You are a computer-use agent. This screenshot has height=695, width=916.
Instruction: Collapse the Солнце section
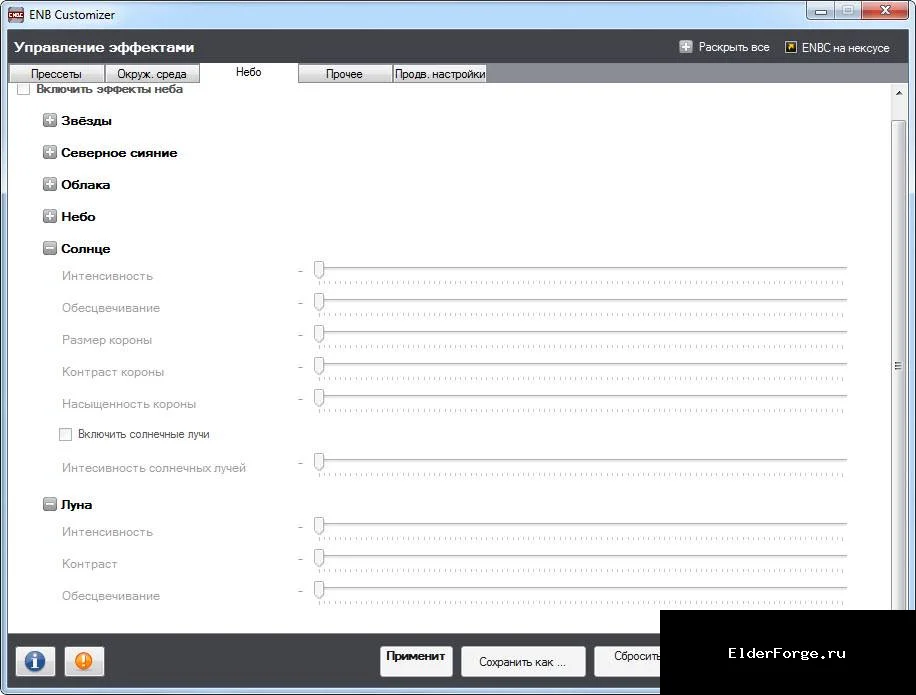[x=50, y=249]
